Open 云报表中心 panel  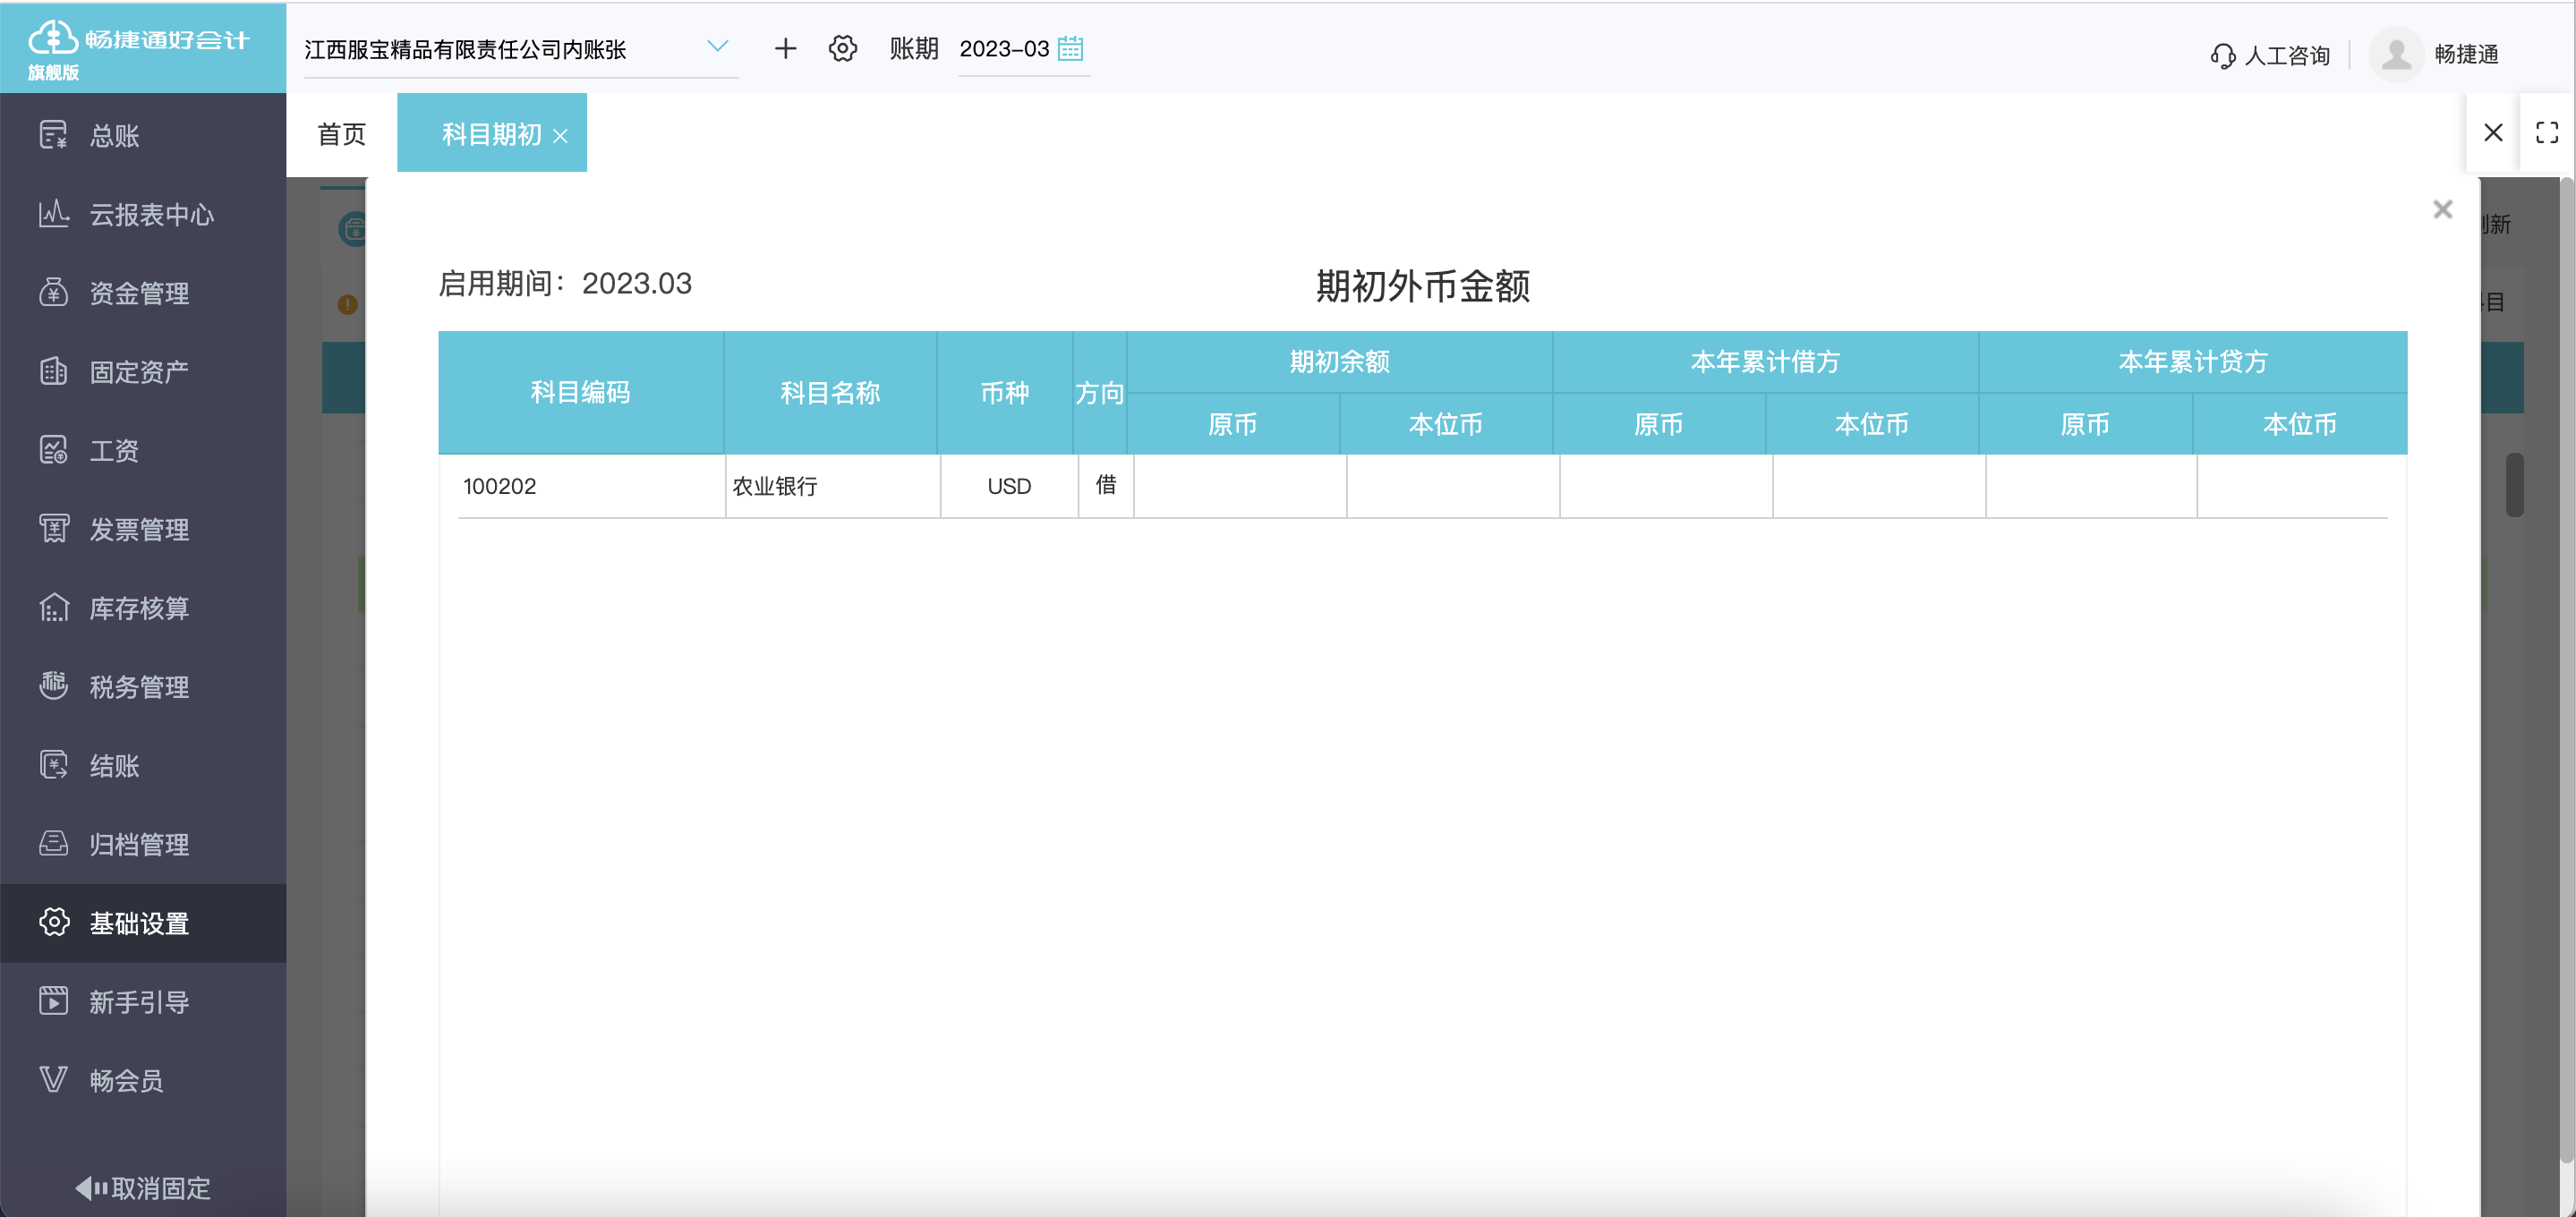[x=143, y=214]
